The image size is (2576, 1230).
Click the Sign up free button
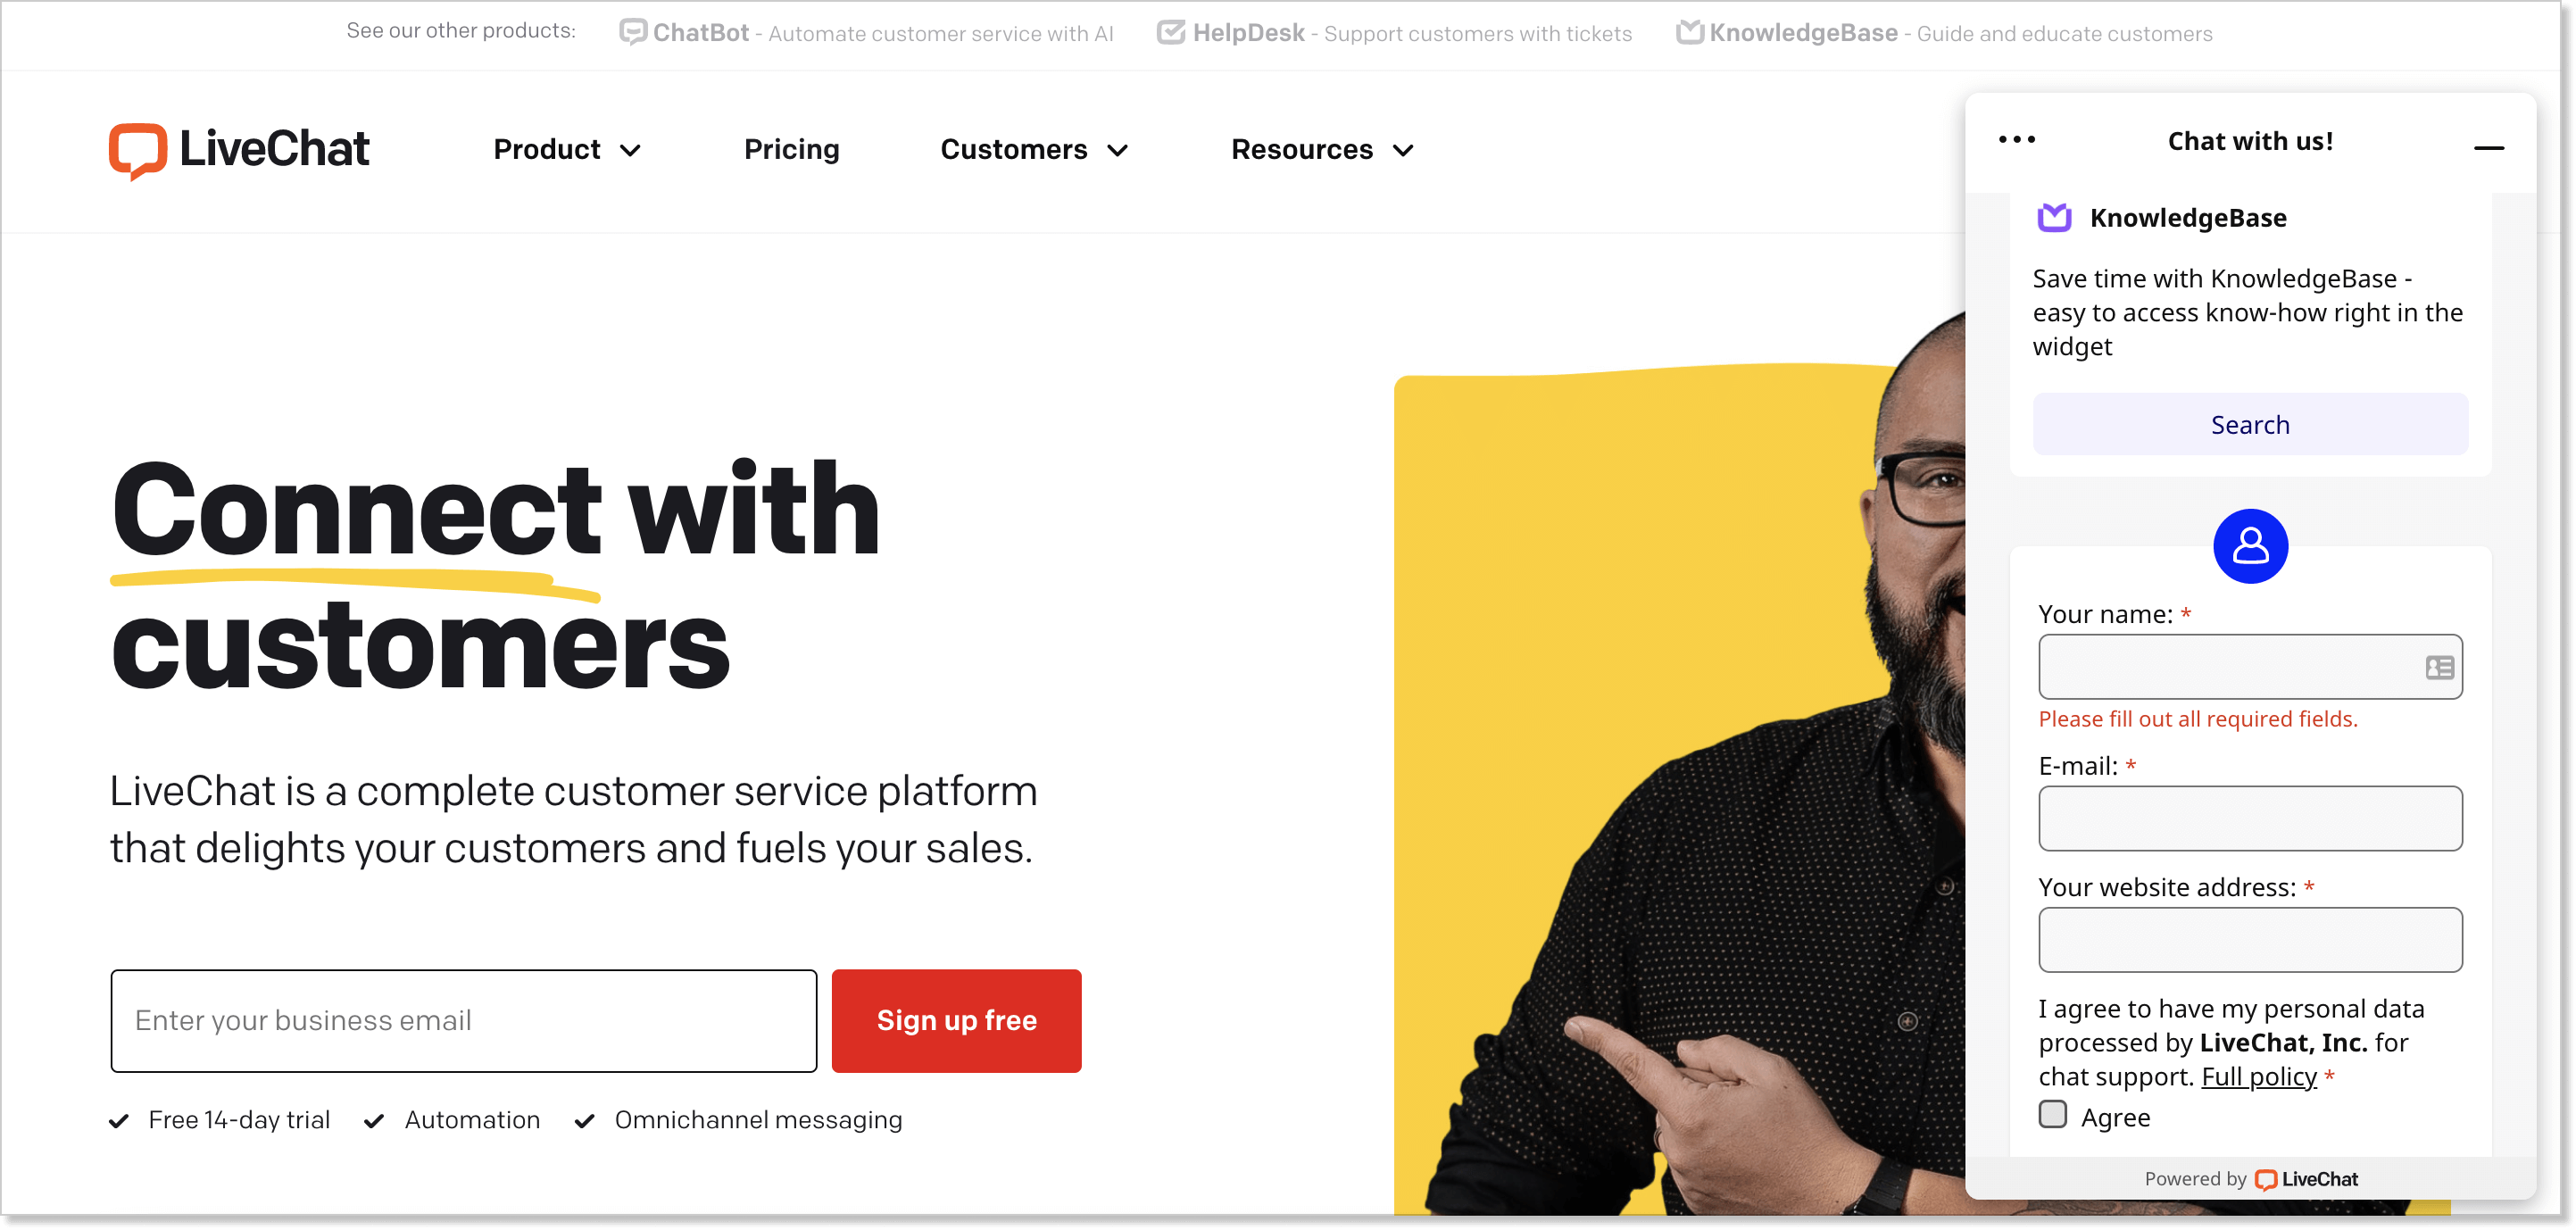click(x=956, y=1021)
